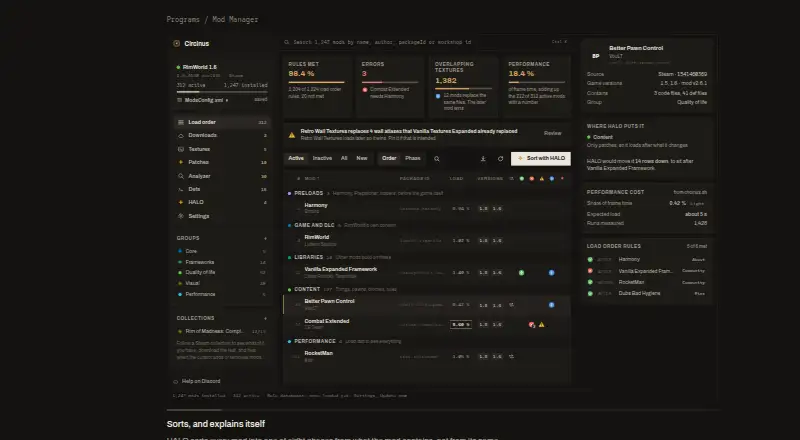Screen dimensions: 800x440
Task: Click Review on the texture warning
Action: [x=553, y=133]
